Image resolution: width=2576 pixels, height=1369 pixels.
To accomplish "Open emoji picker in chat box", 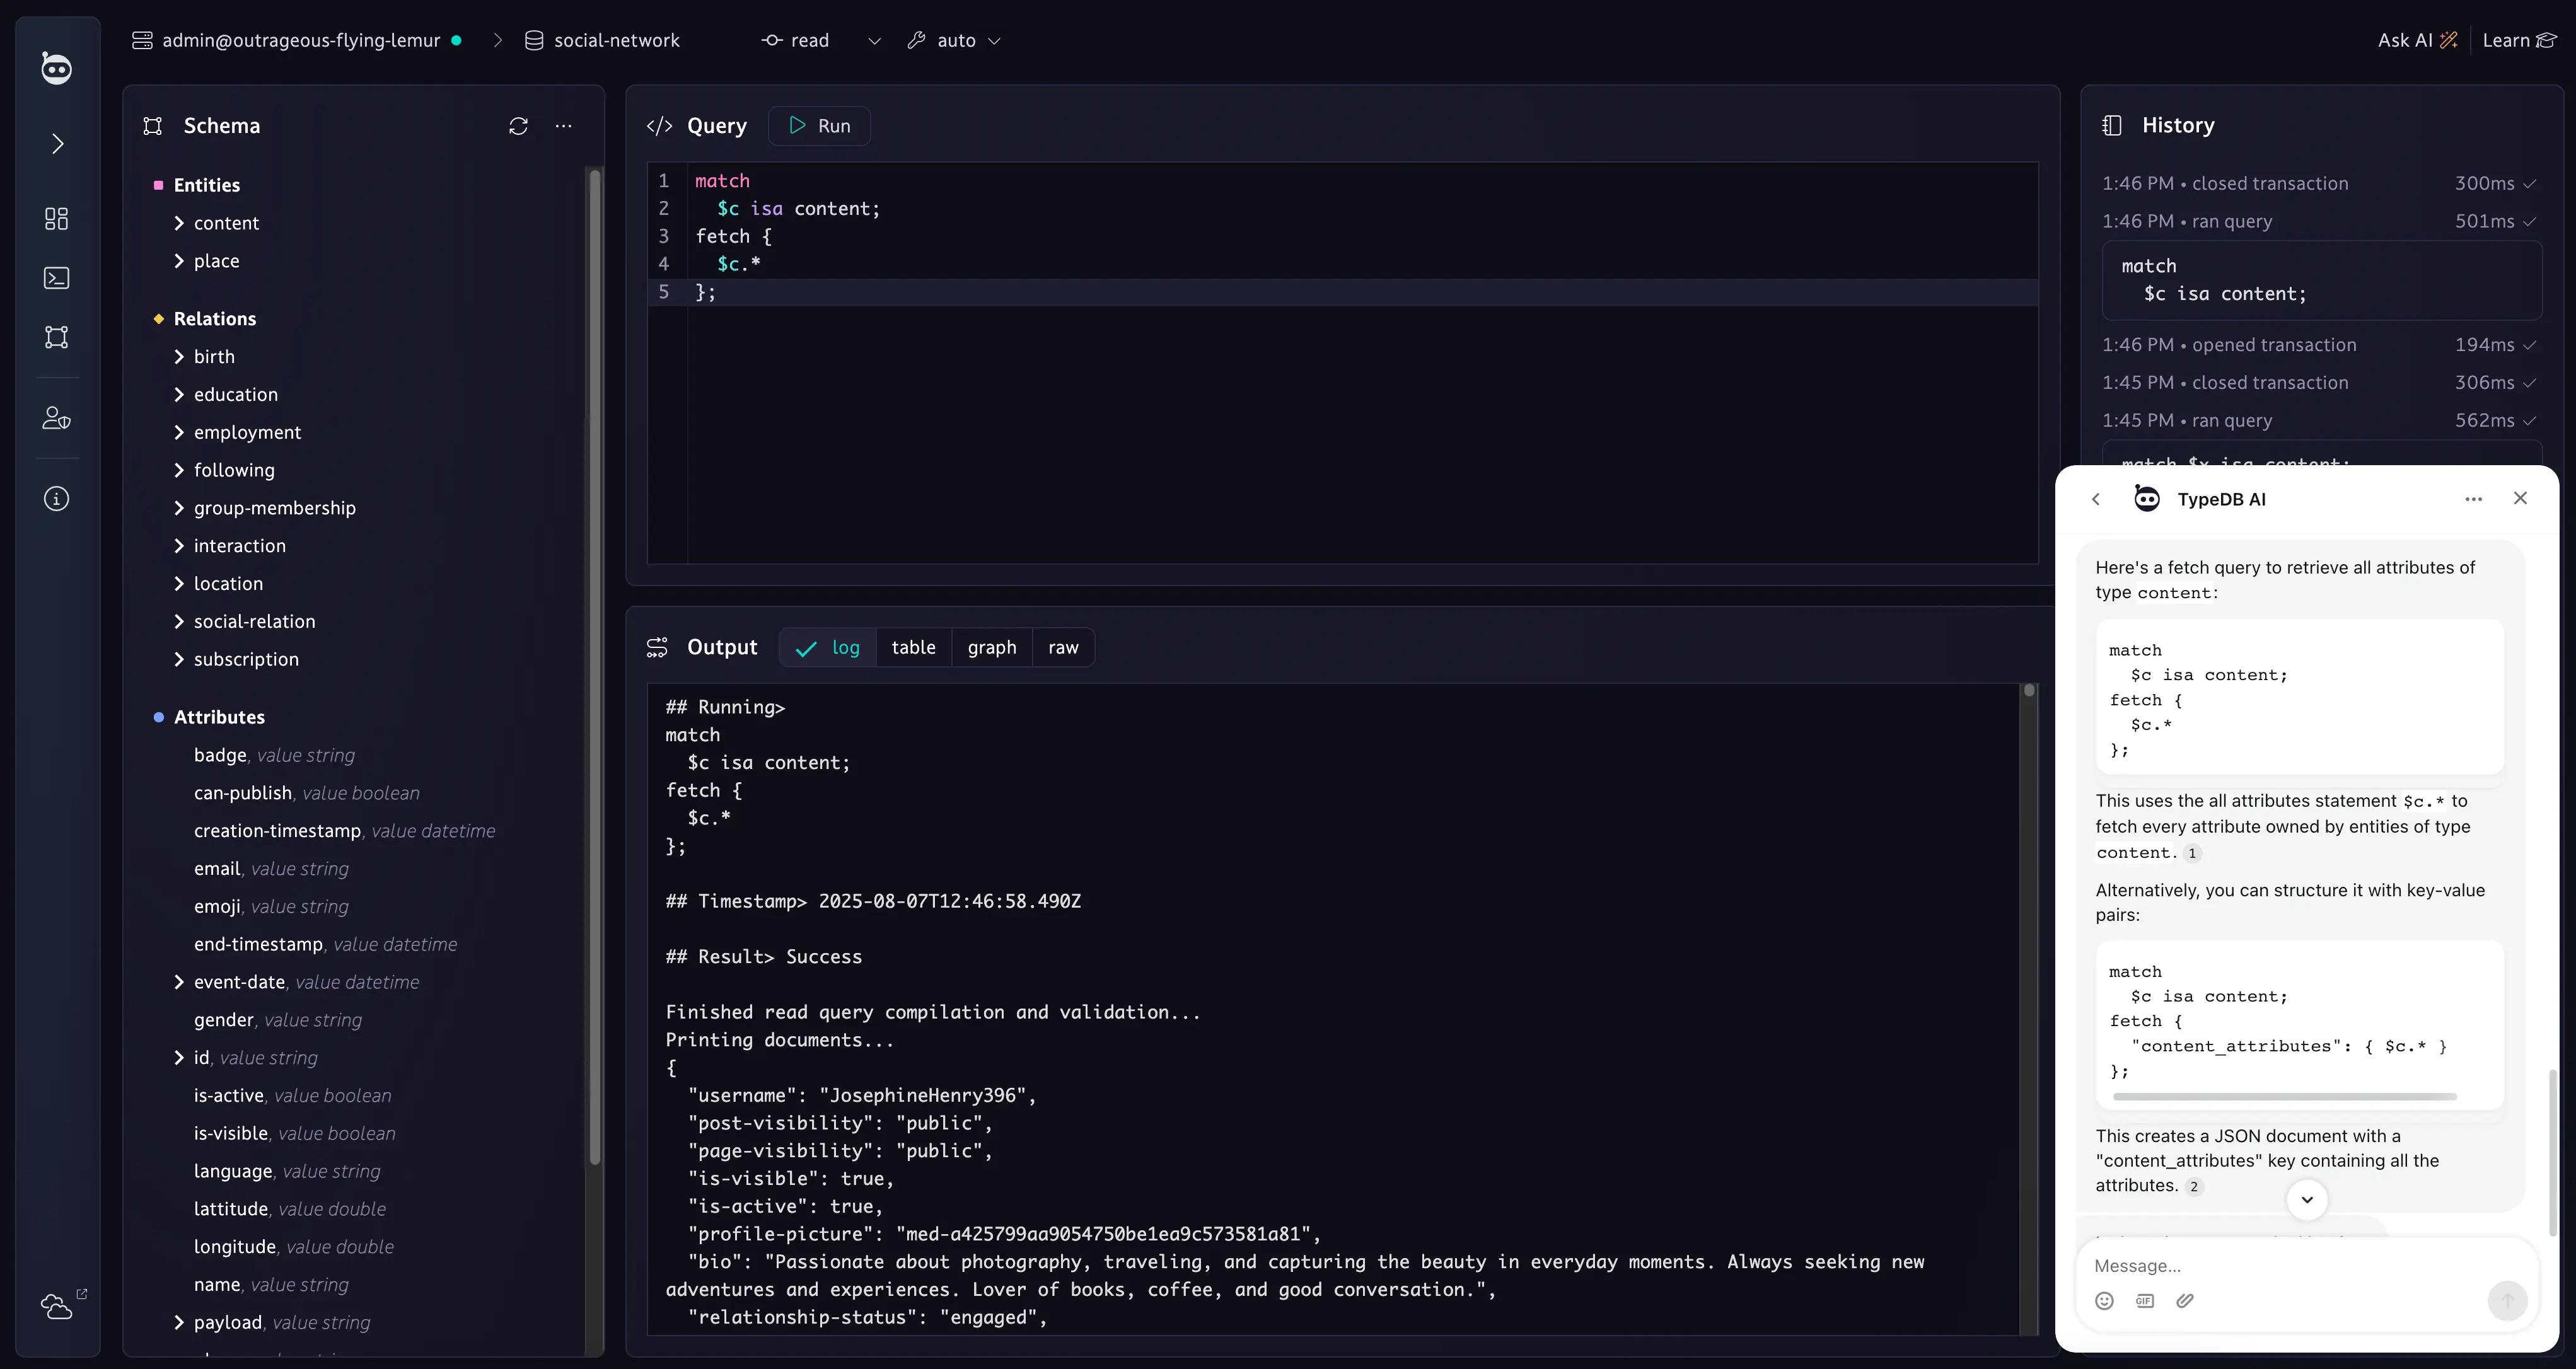I will 2104,1300.
